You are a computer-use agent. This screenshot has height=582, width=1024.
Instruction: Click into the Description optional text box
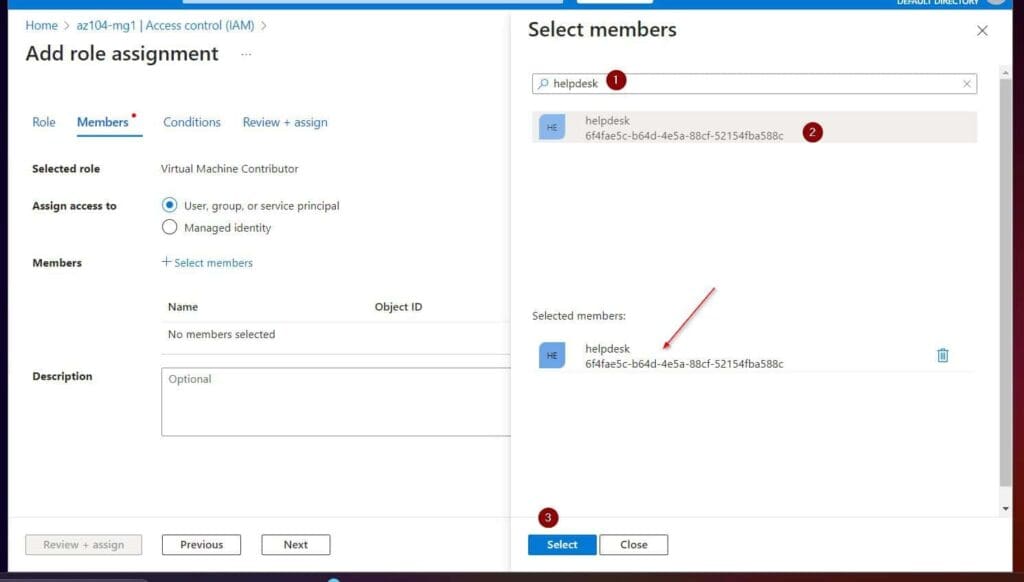tap(336, 402)
